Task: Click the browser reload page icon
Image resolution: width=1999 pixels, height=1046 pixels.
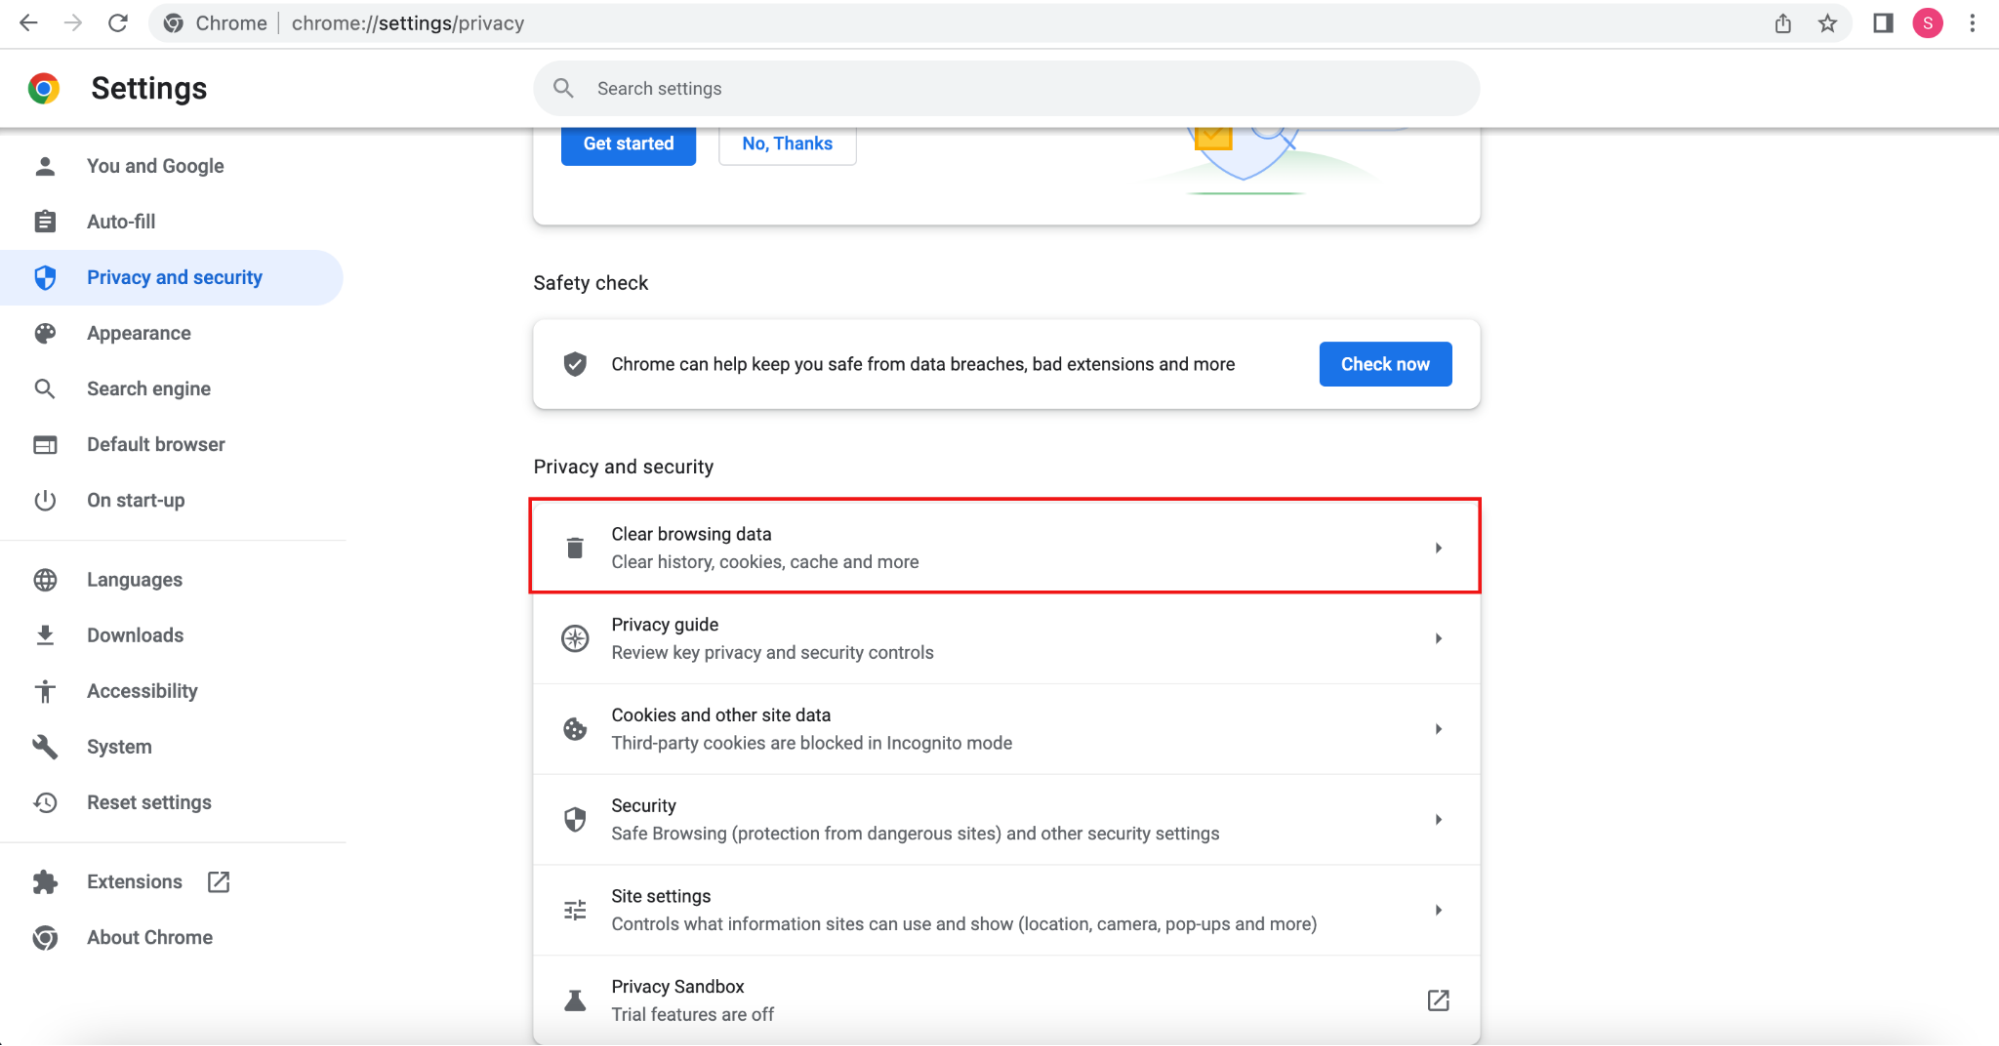Action: 118,23
